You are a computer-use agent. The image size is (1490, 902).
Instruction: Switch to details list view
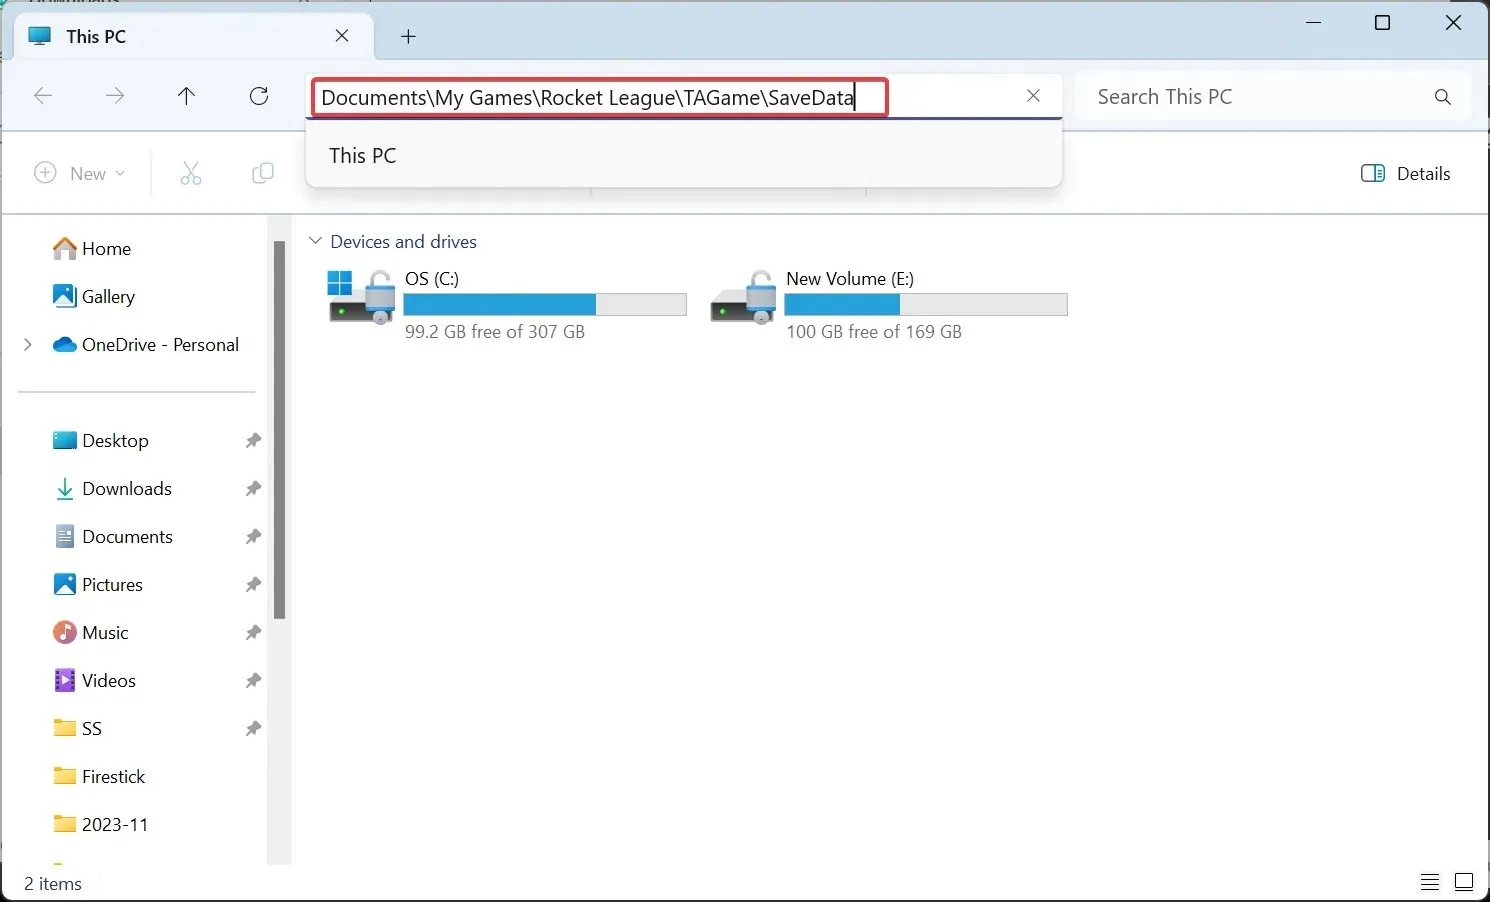[x=1430, y=882]
